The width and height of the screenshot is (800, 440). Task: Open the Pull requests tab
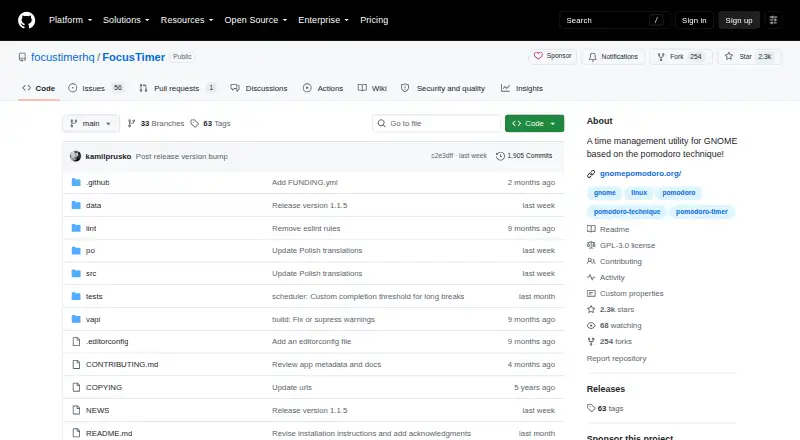click(x=177, y=88)
